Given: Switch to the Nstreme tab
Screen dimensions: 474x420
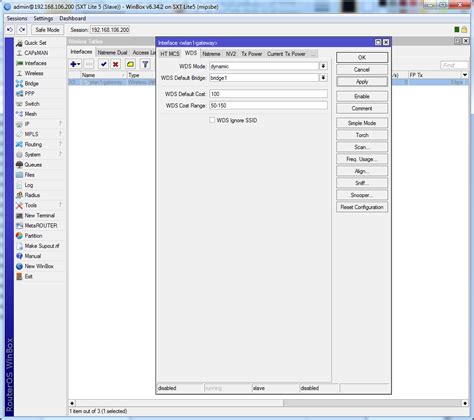Looking at the screenshot, I should pyautogui.click(x=211, y=54).
